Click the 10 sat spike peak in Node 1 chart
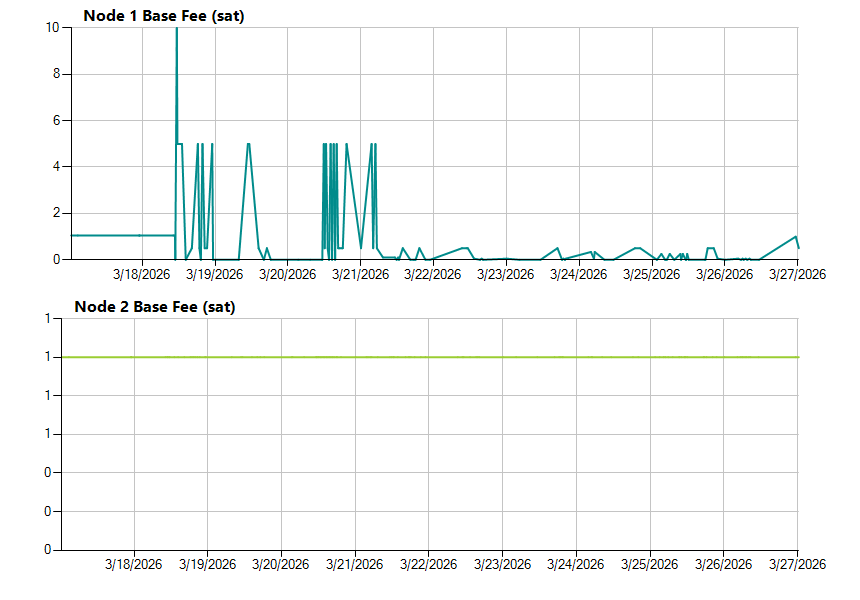This screenshot has height=600, width=860. pyautogui.click(x=177, y=30)
